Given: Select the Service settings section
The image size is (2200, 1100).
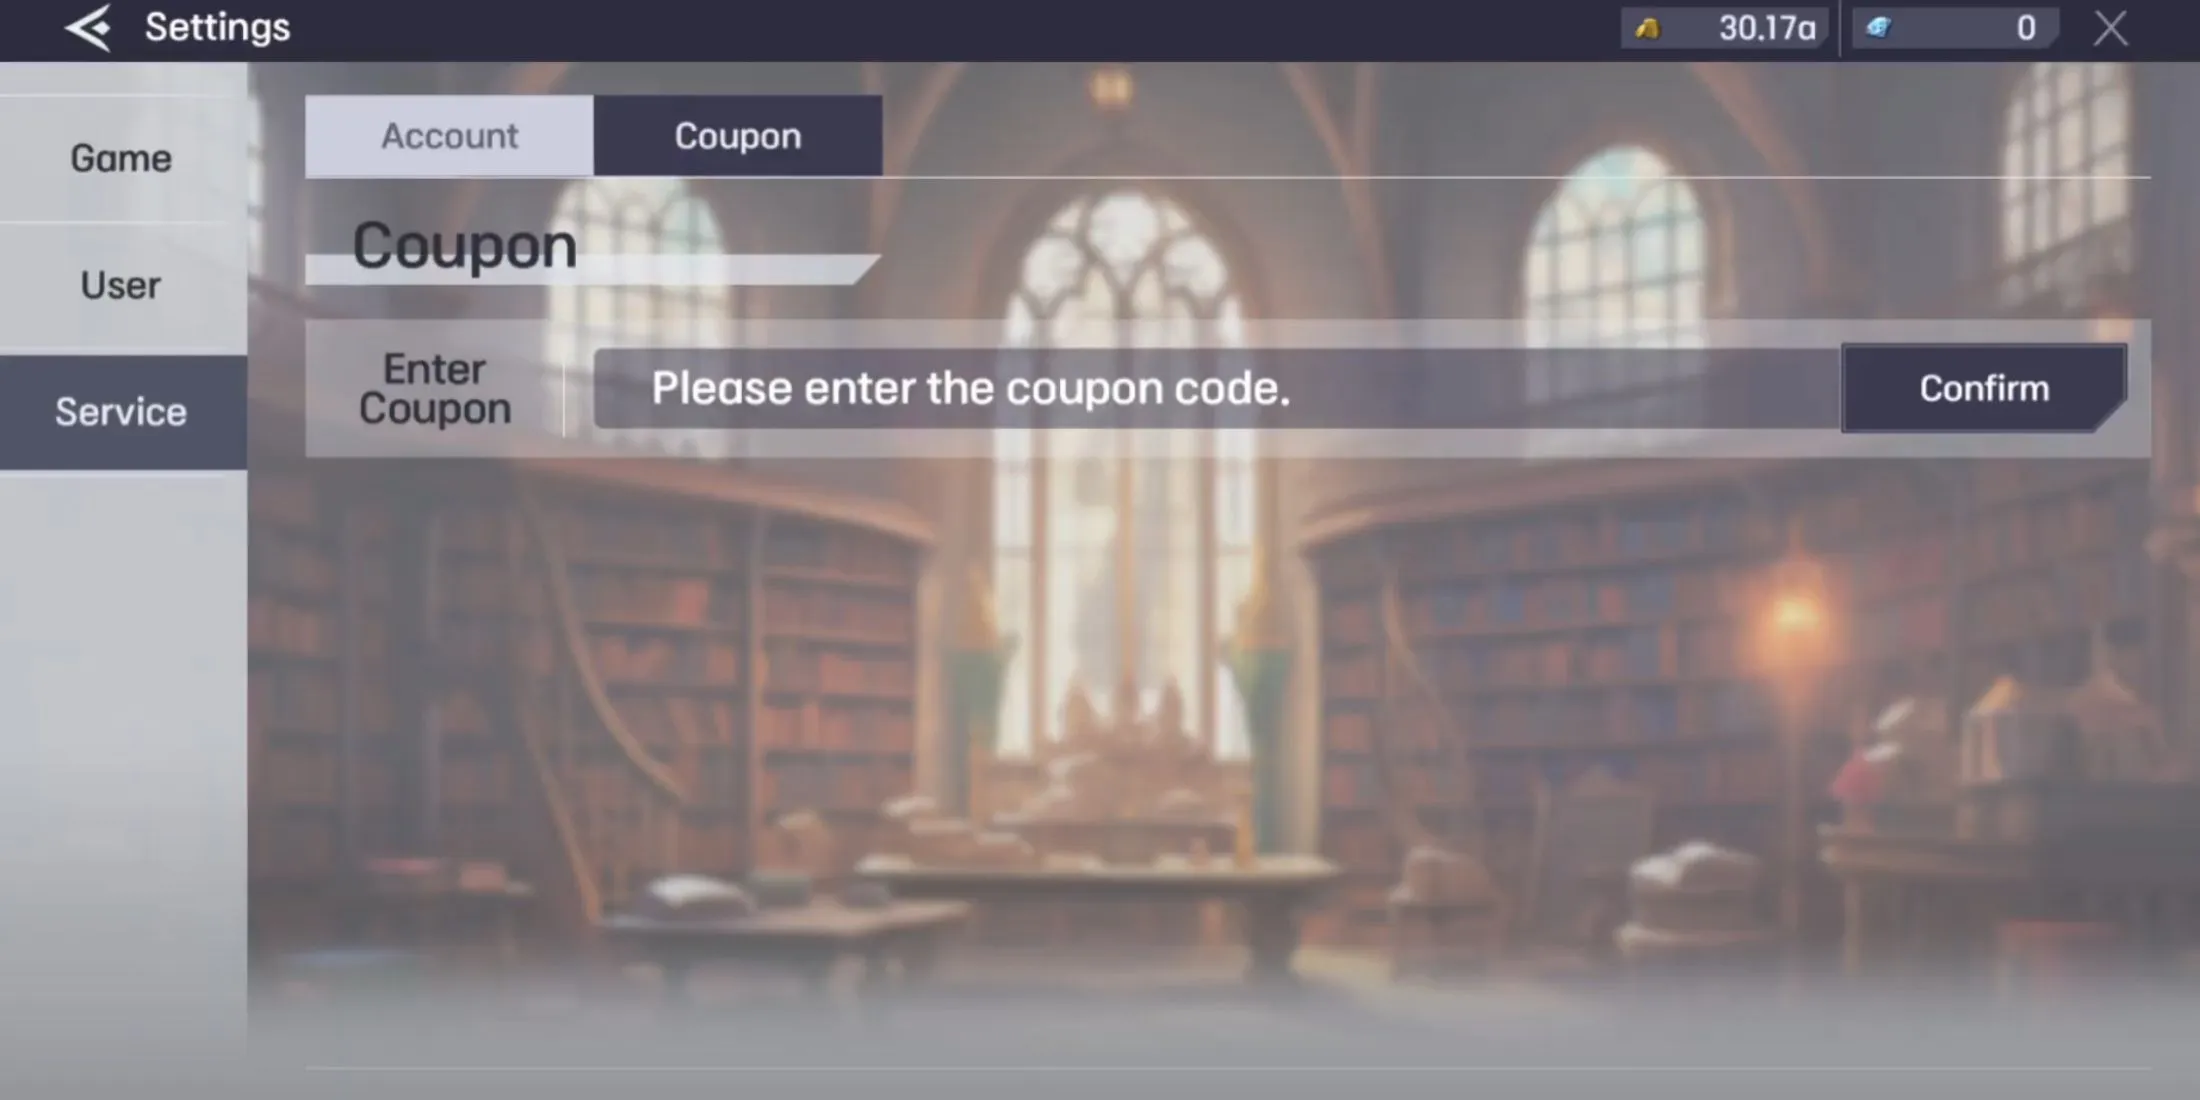Looking at the screenshot, I should click(x=121, y=411).
